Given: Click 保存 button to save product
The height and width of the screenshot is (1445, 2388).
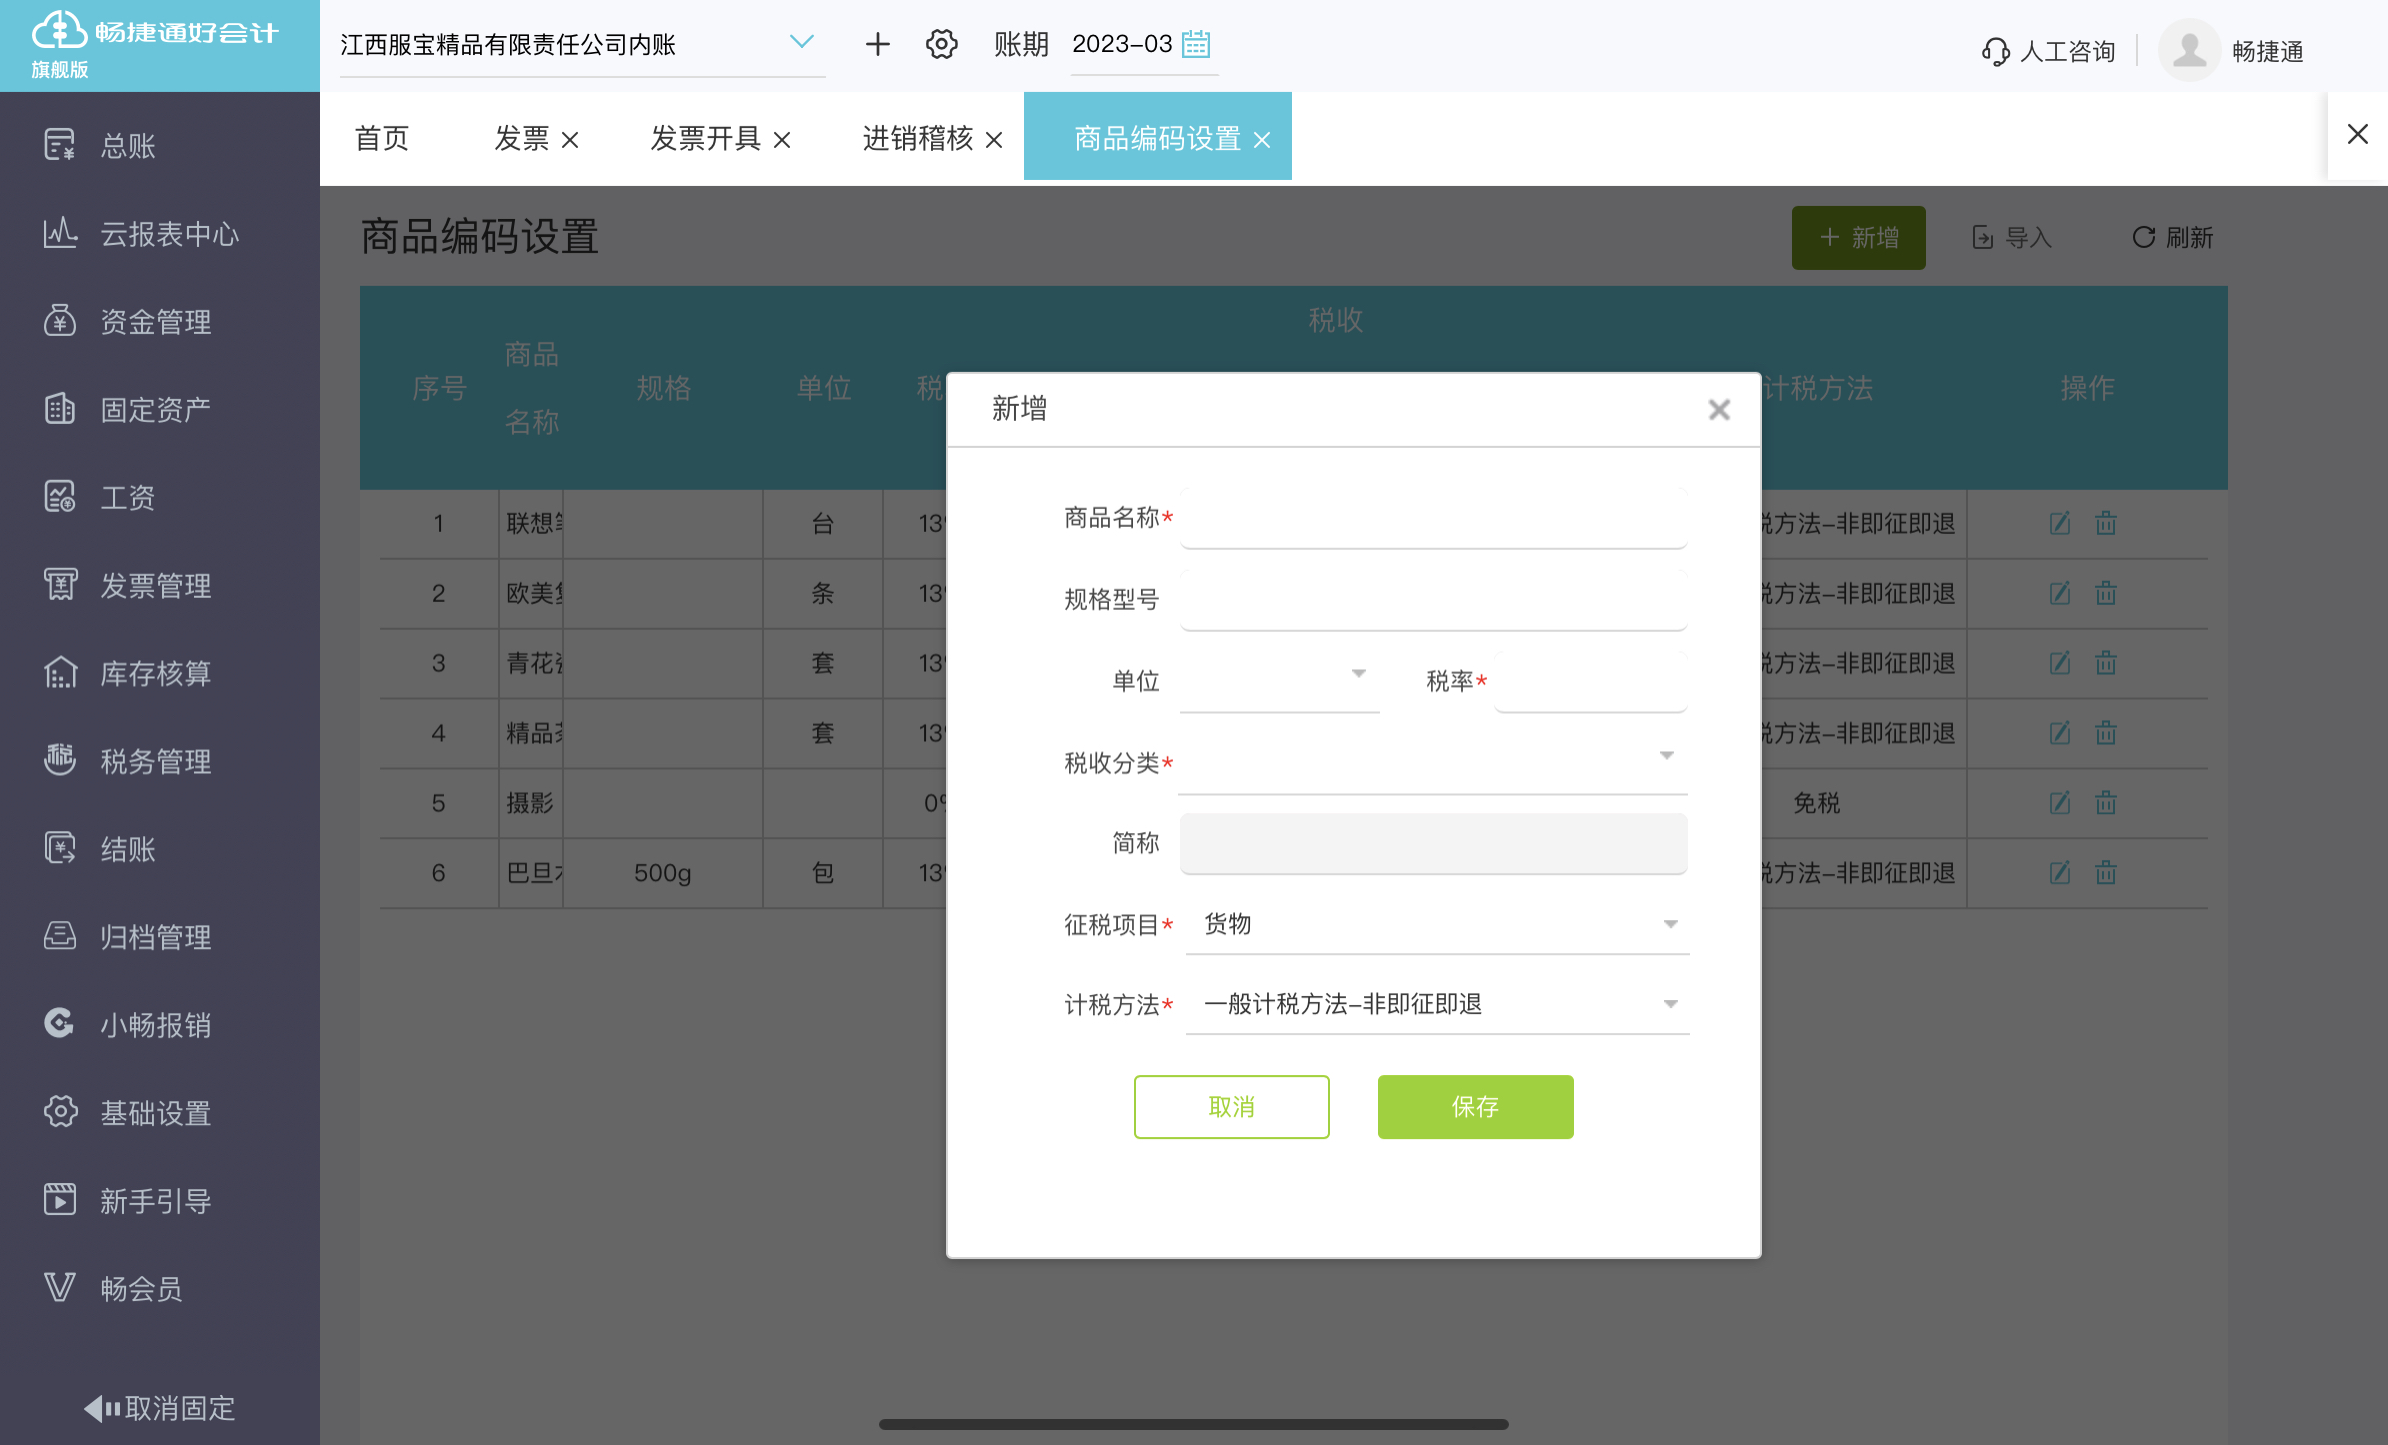Looking at the screenshot, I should coord(1474,1106).
